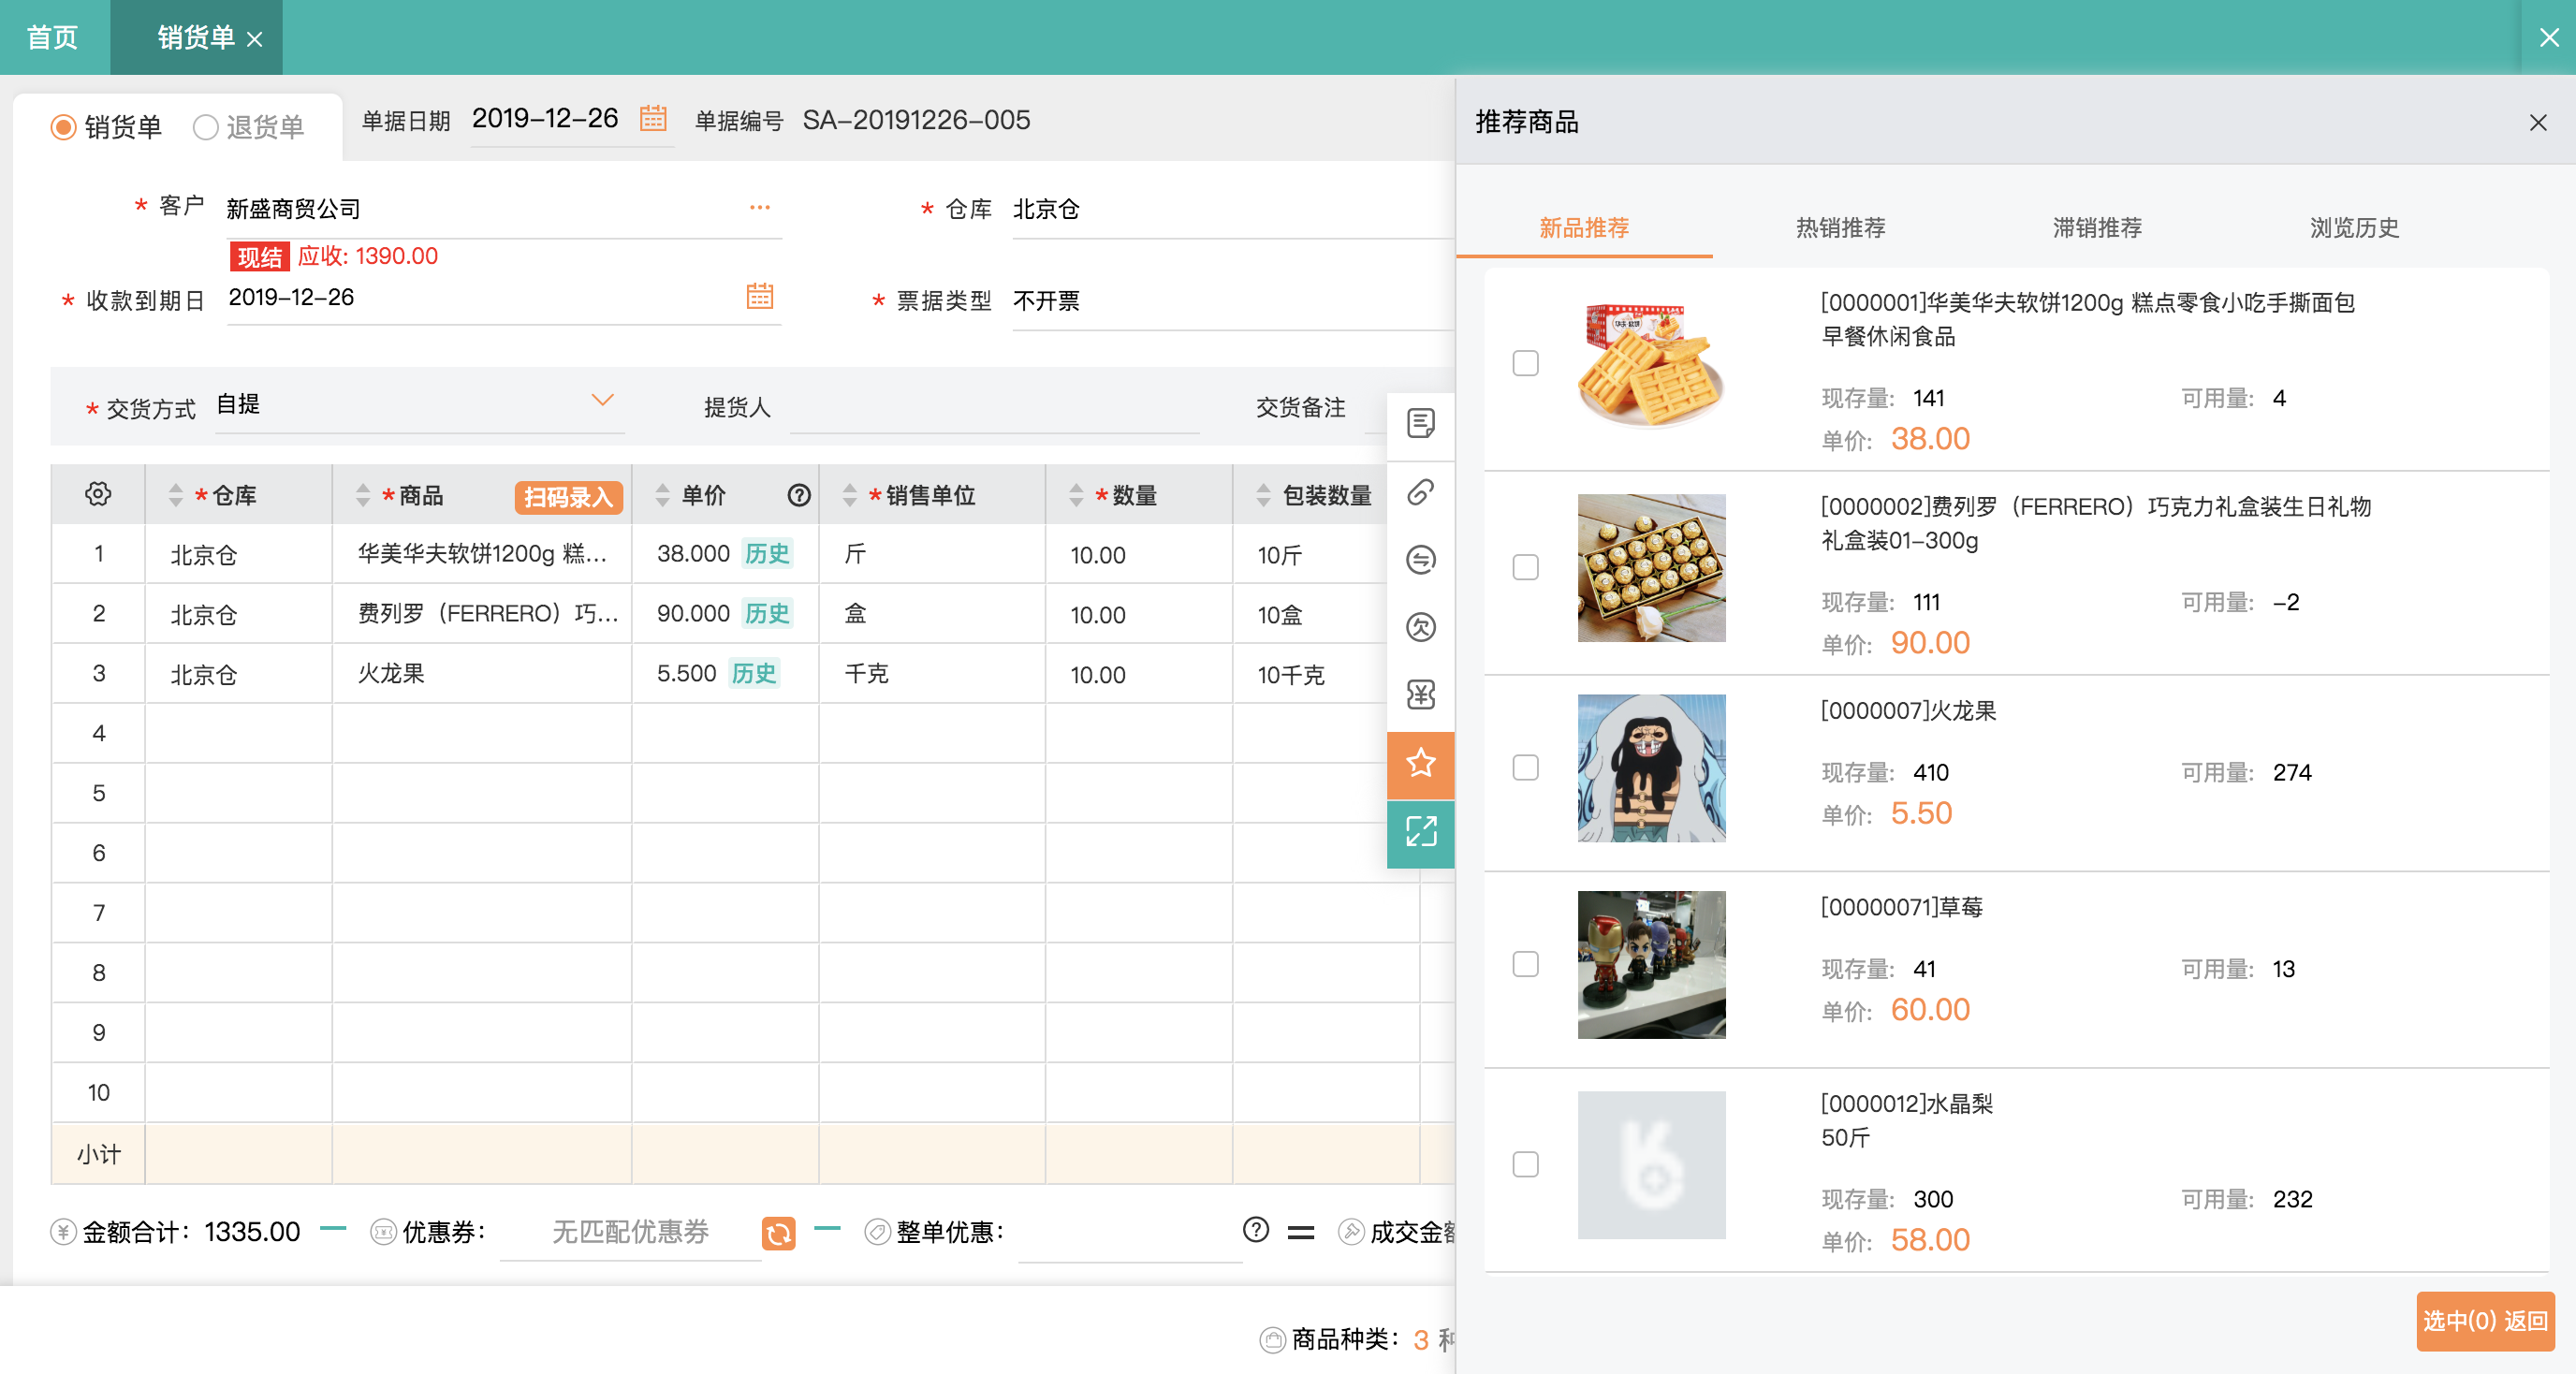Select the favorites/star icon on sidebar
This screenshot has height=1374, width=2576.
coord(1423,763)
